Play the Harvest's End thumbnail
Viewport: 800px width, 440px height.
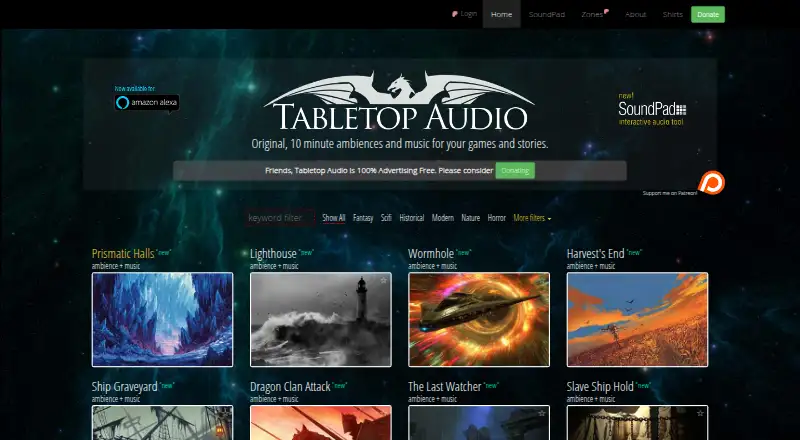point(637,320)
